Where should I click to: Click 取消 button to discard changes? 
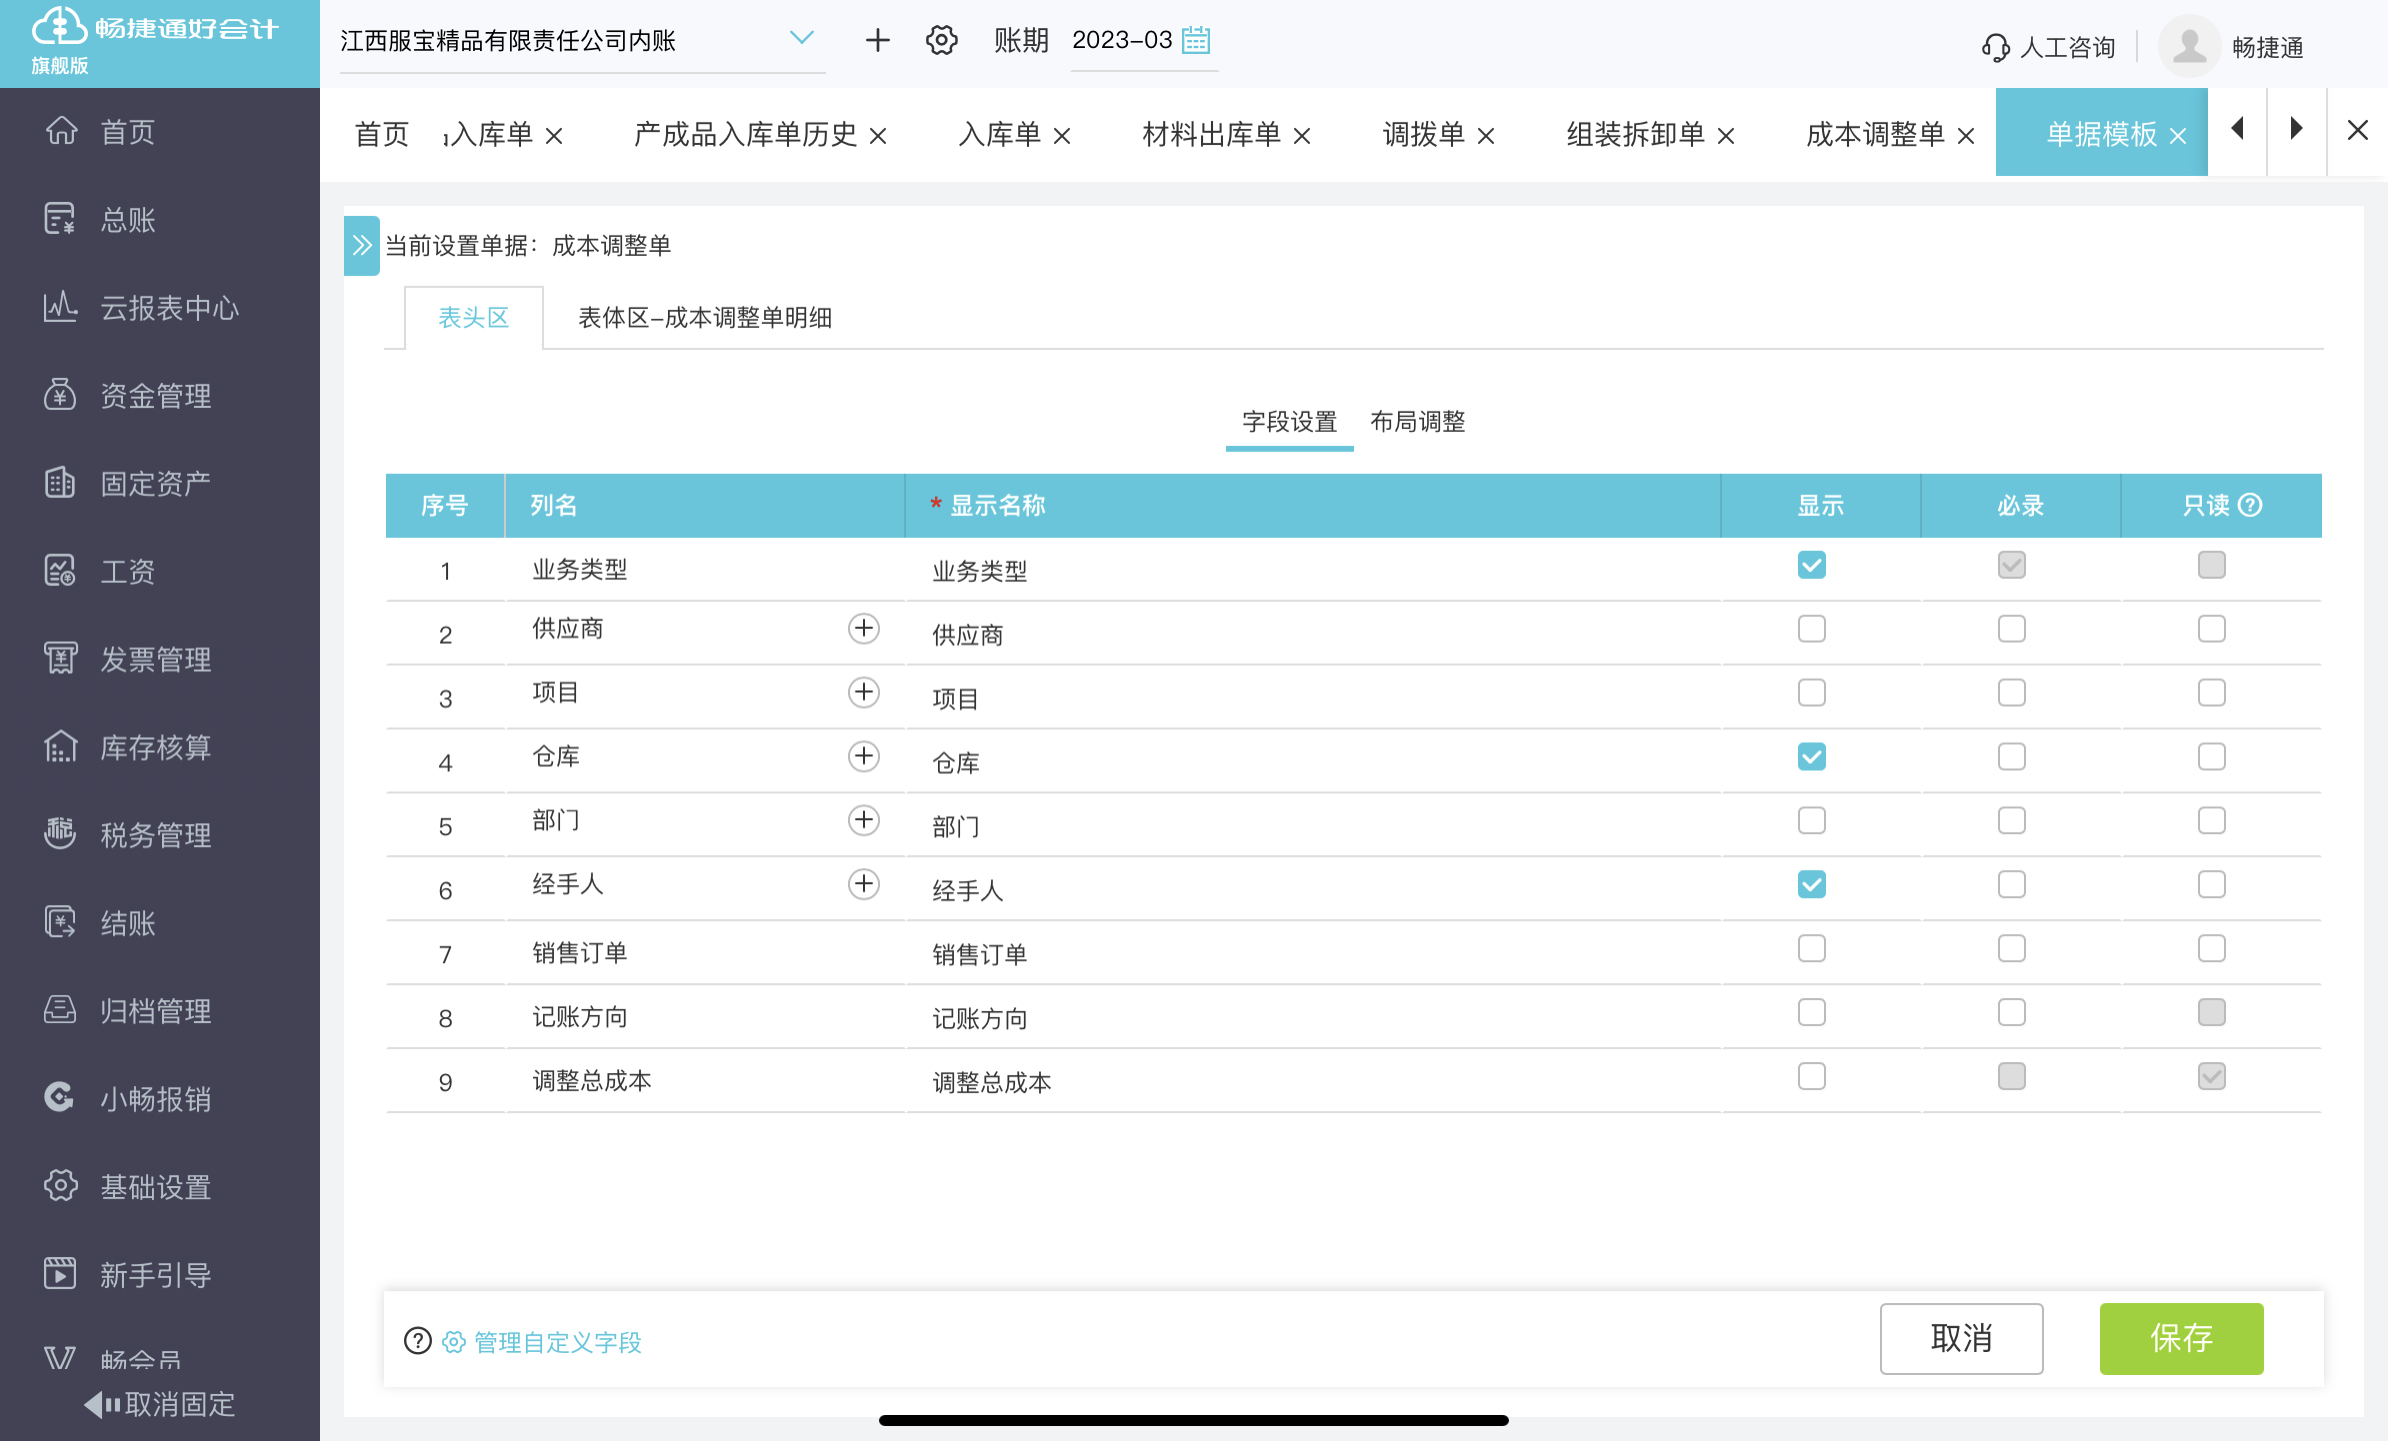tap(1963, 1337)
